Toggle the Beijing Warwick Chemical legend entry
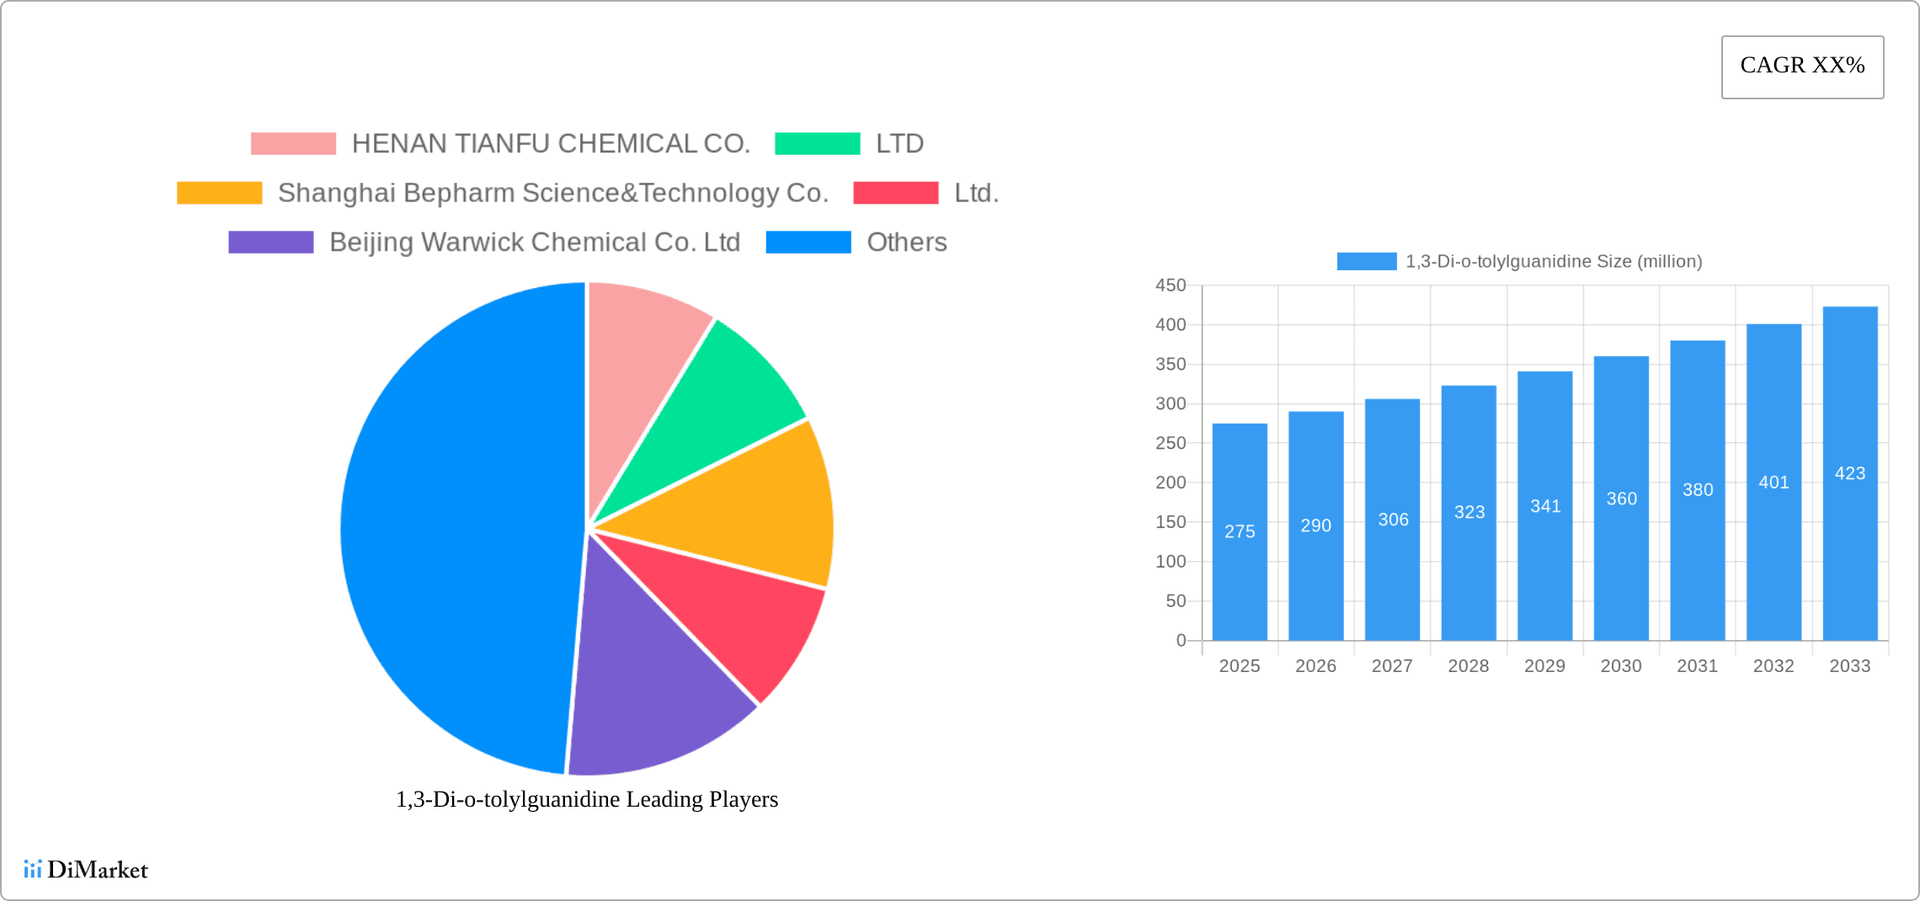The image size is (1920, 901). tap(535, 242)
